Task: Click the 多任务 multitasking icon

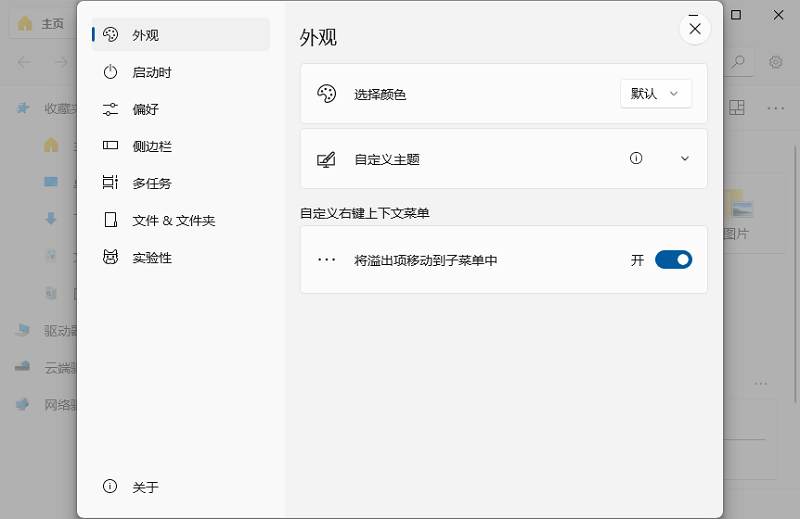Action: click(111, 183)
